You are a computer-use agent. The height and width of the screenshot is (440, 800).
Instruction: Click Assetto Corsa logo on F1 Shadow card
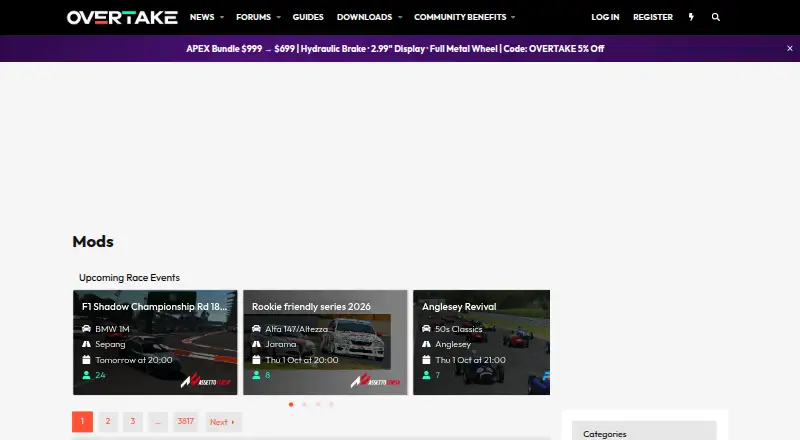(206, 381)
